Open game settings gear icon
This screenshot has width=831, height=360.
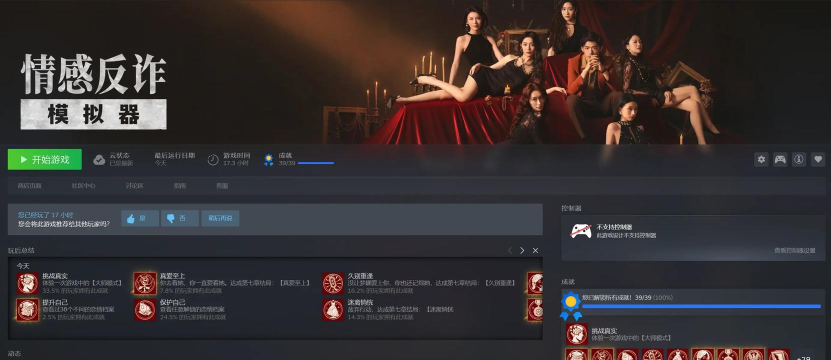pos(761,159)
